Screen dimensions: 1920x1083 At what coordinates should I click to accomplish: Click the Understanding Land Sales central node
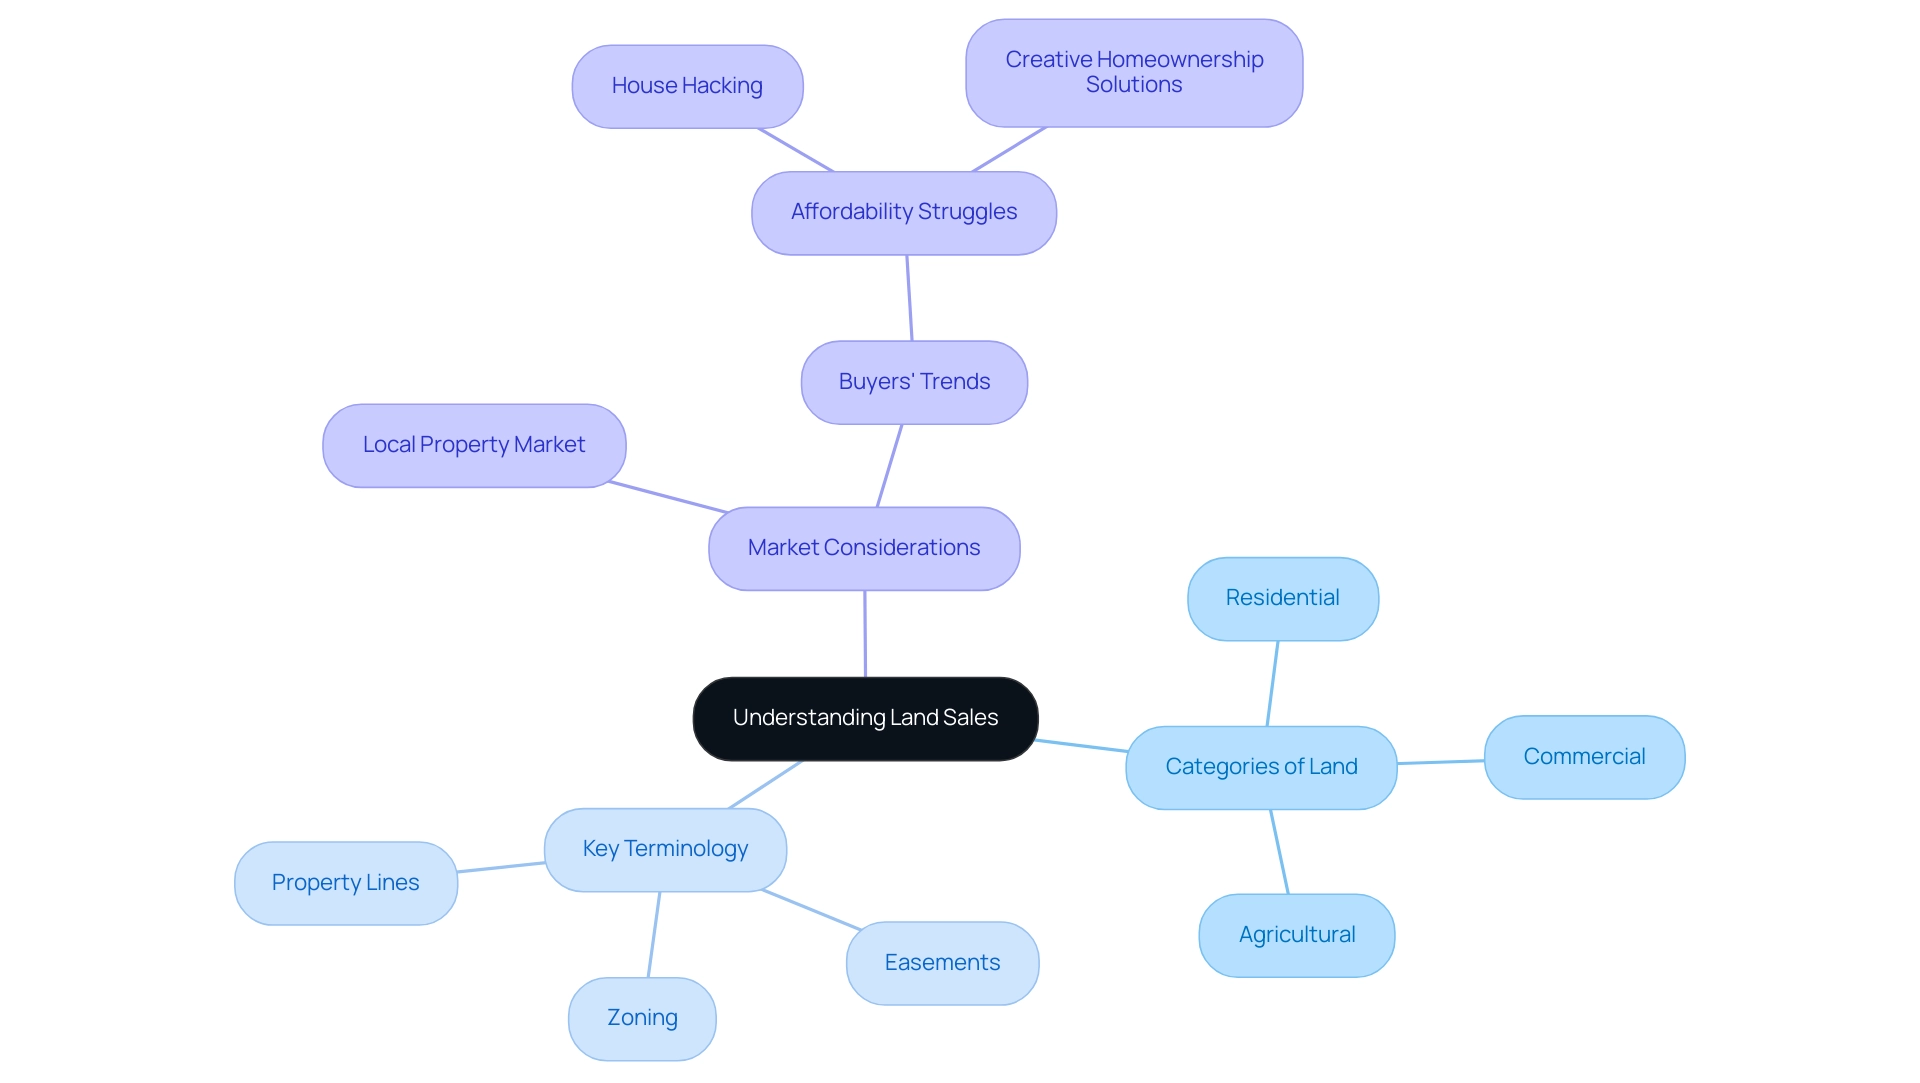tap(864, 718)
